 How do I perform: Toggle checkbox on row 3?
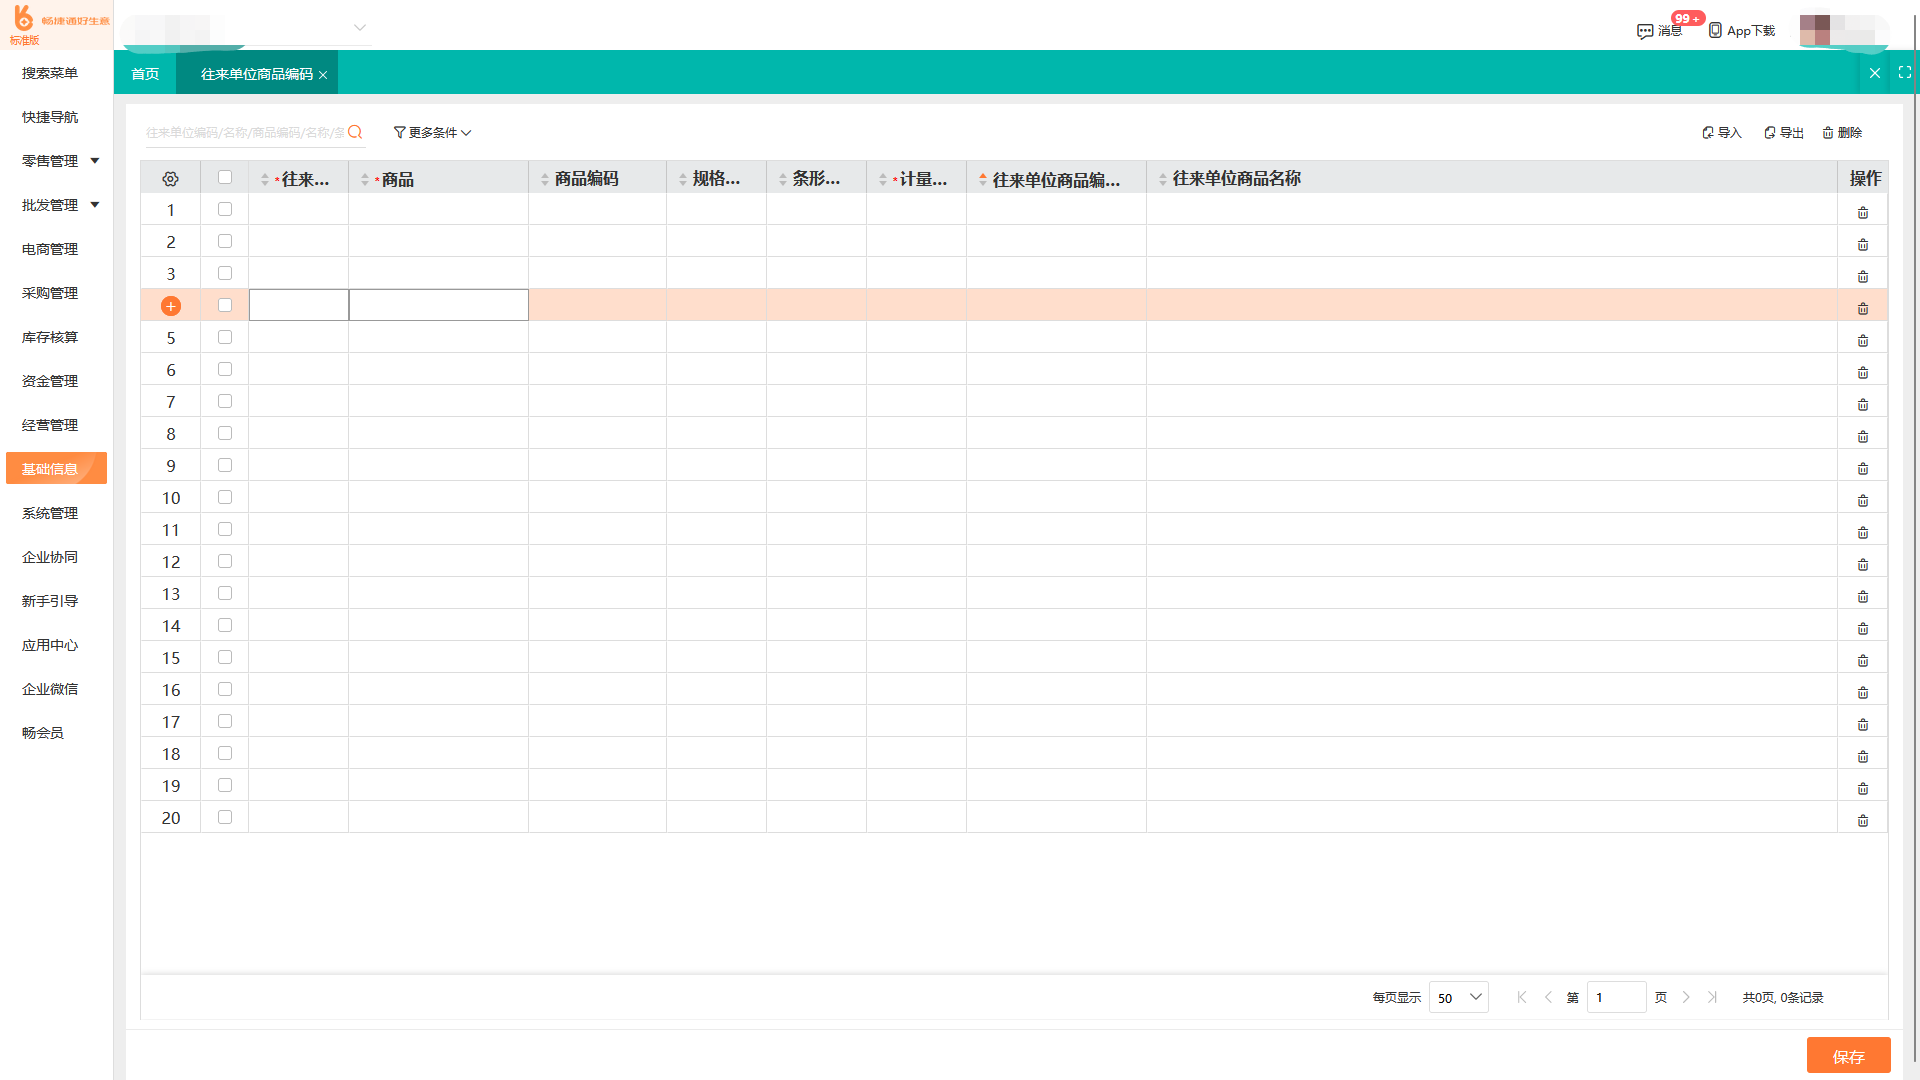pyautogui.click(x=224, y=273)
